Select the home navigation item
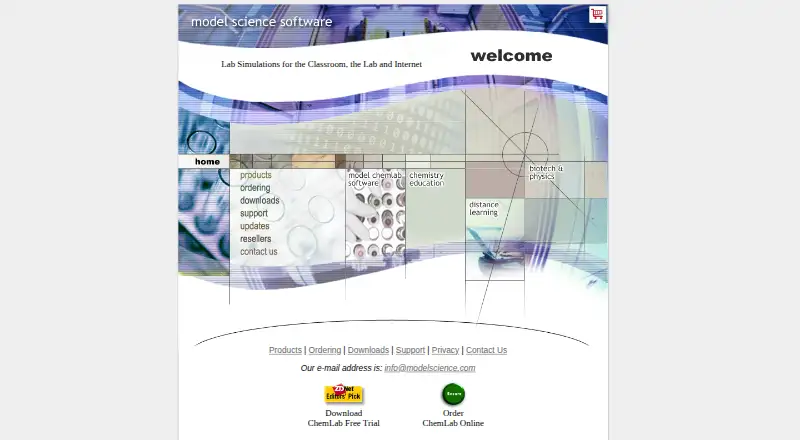 pyautogui.click(x=207, y=162)
